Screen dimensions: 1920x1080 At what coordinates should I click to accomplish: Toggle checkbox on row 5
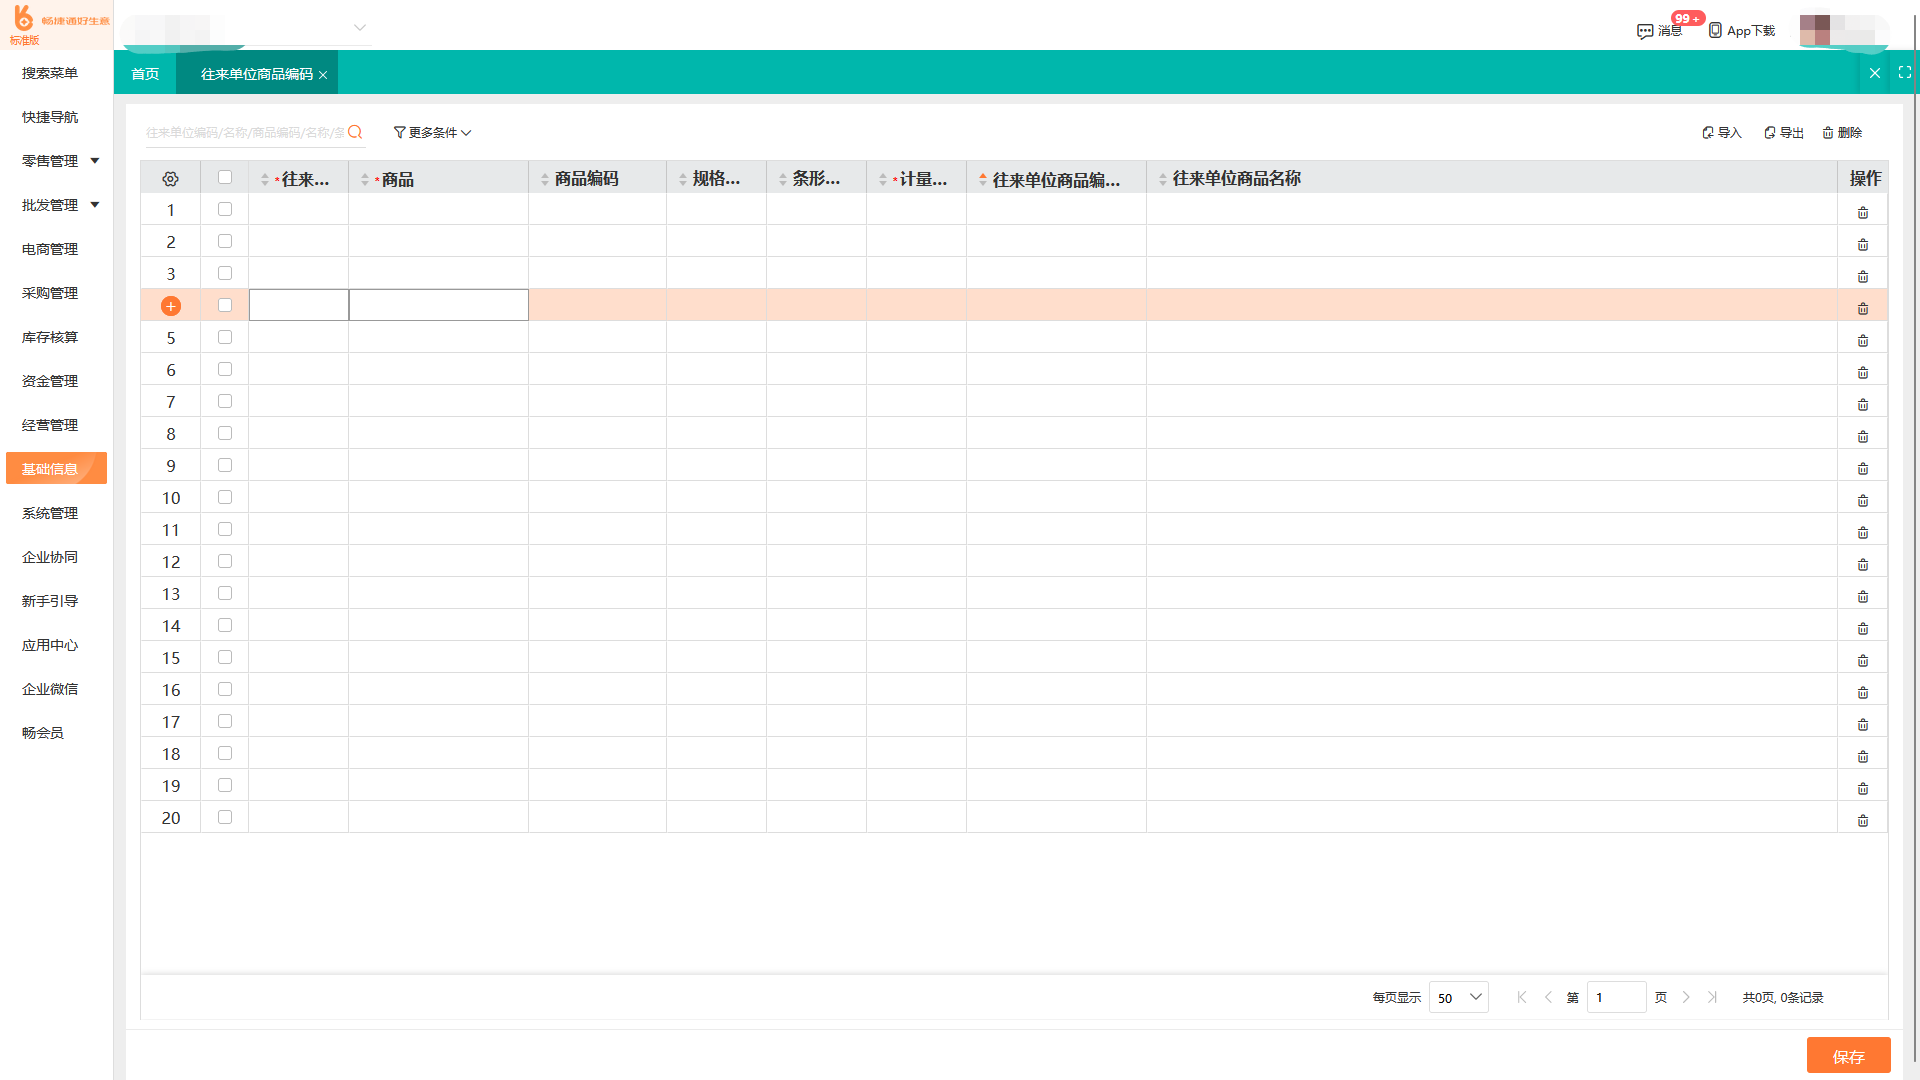click(x=224, y=338)
